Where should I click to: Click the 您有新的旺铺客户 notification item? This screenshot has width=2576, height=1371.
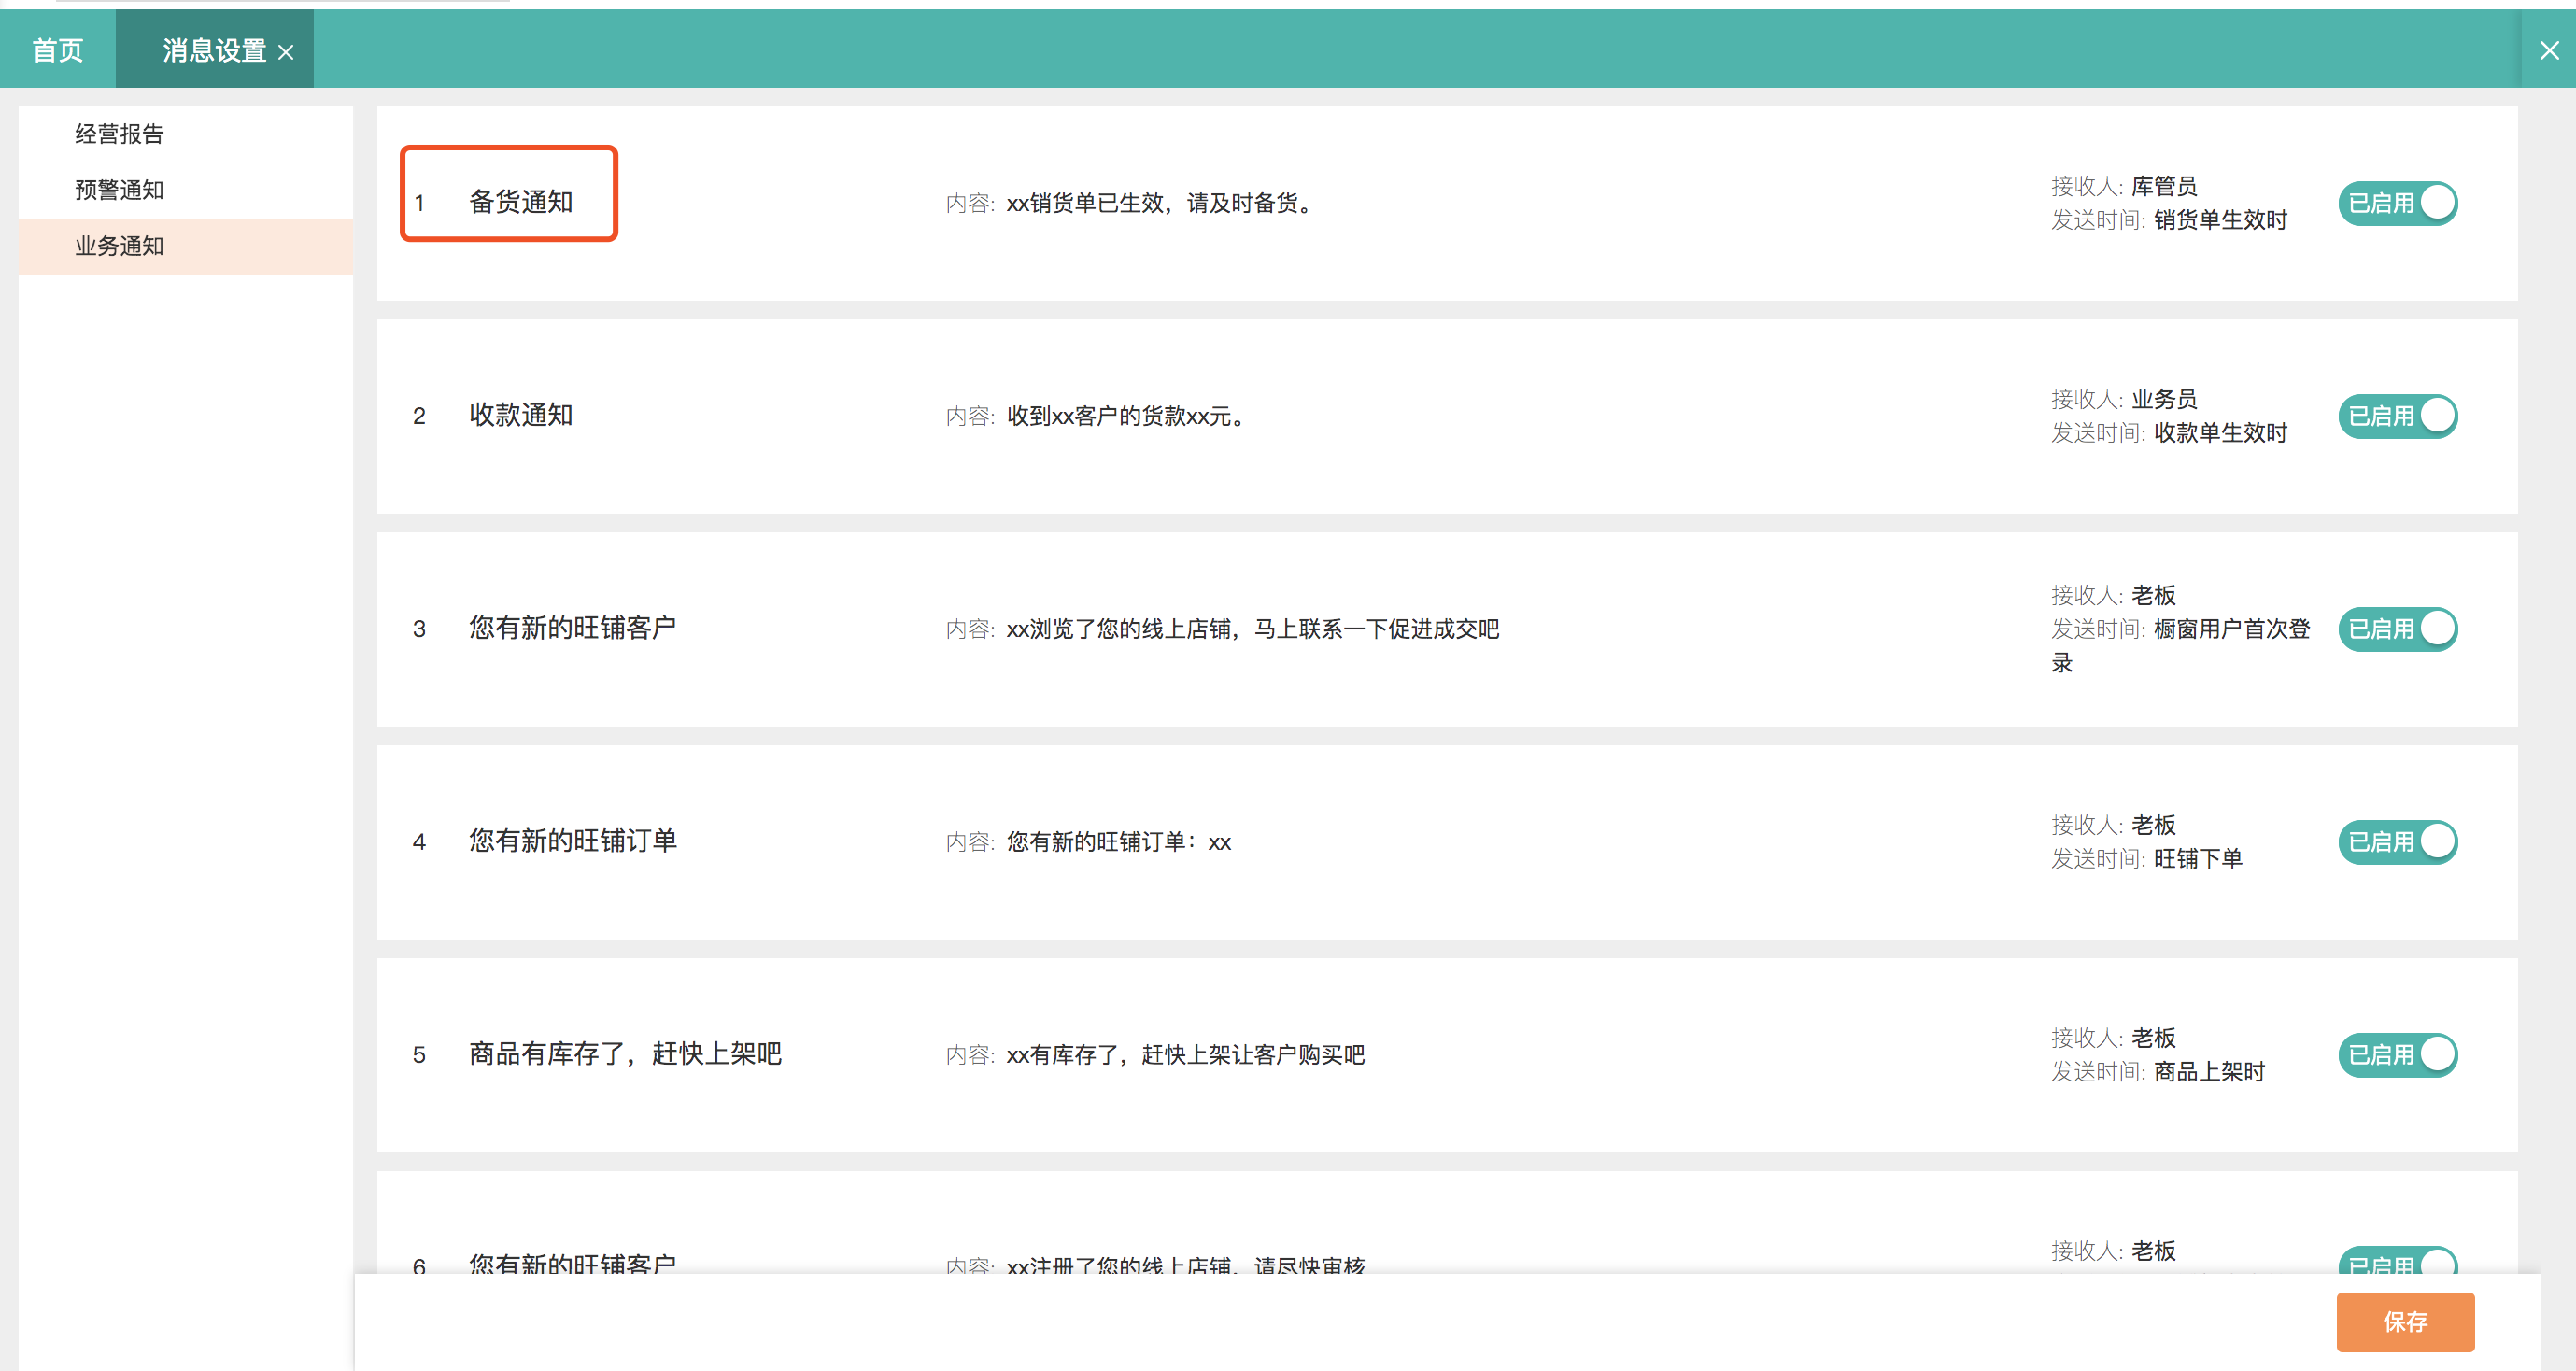[x=573, y=629]
